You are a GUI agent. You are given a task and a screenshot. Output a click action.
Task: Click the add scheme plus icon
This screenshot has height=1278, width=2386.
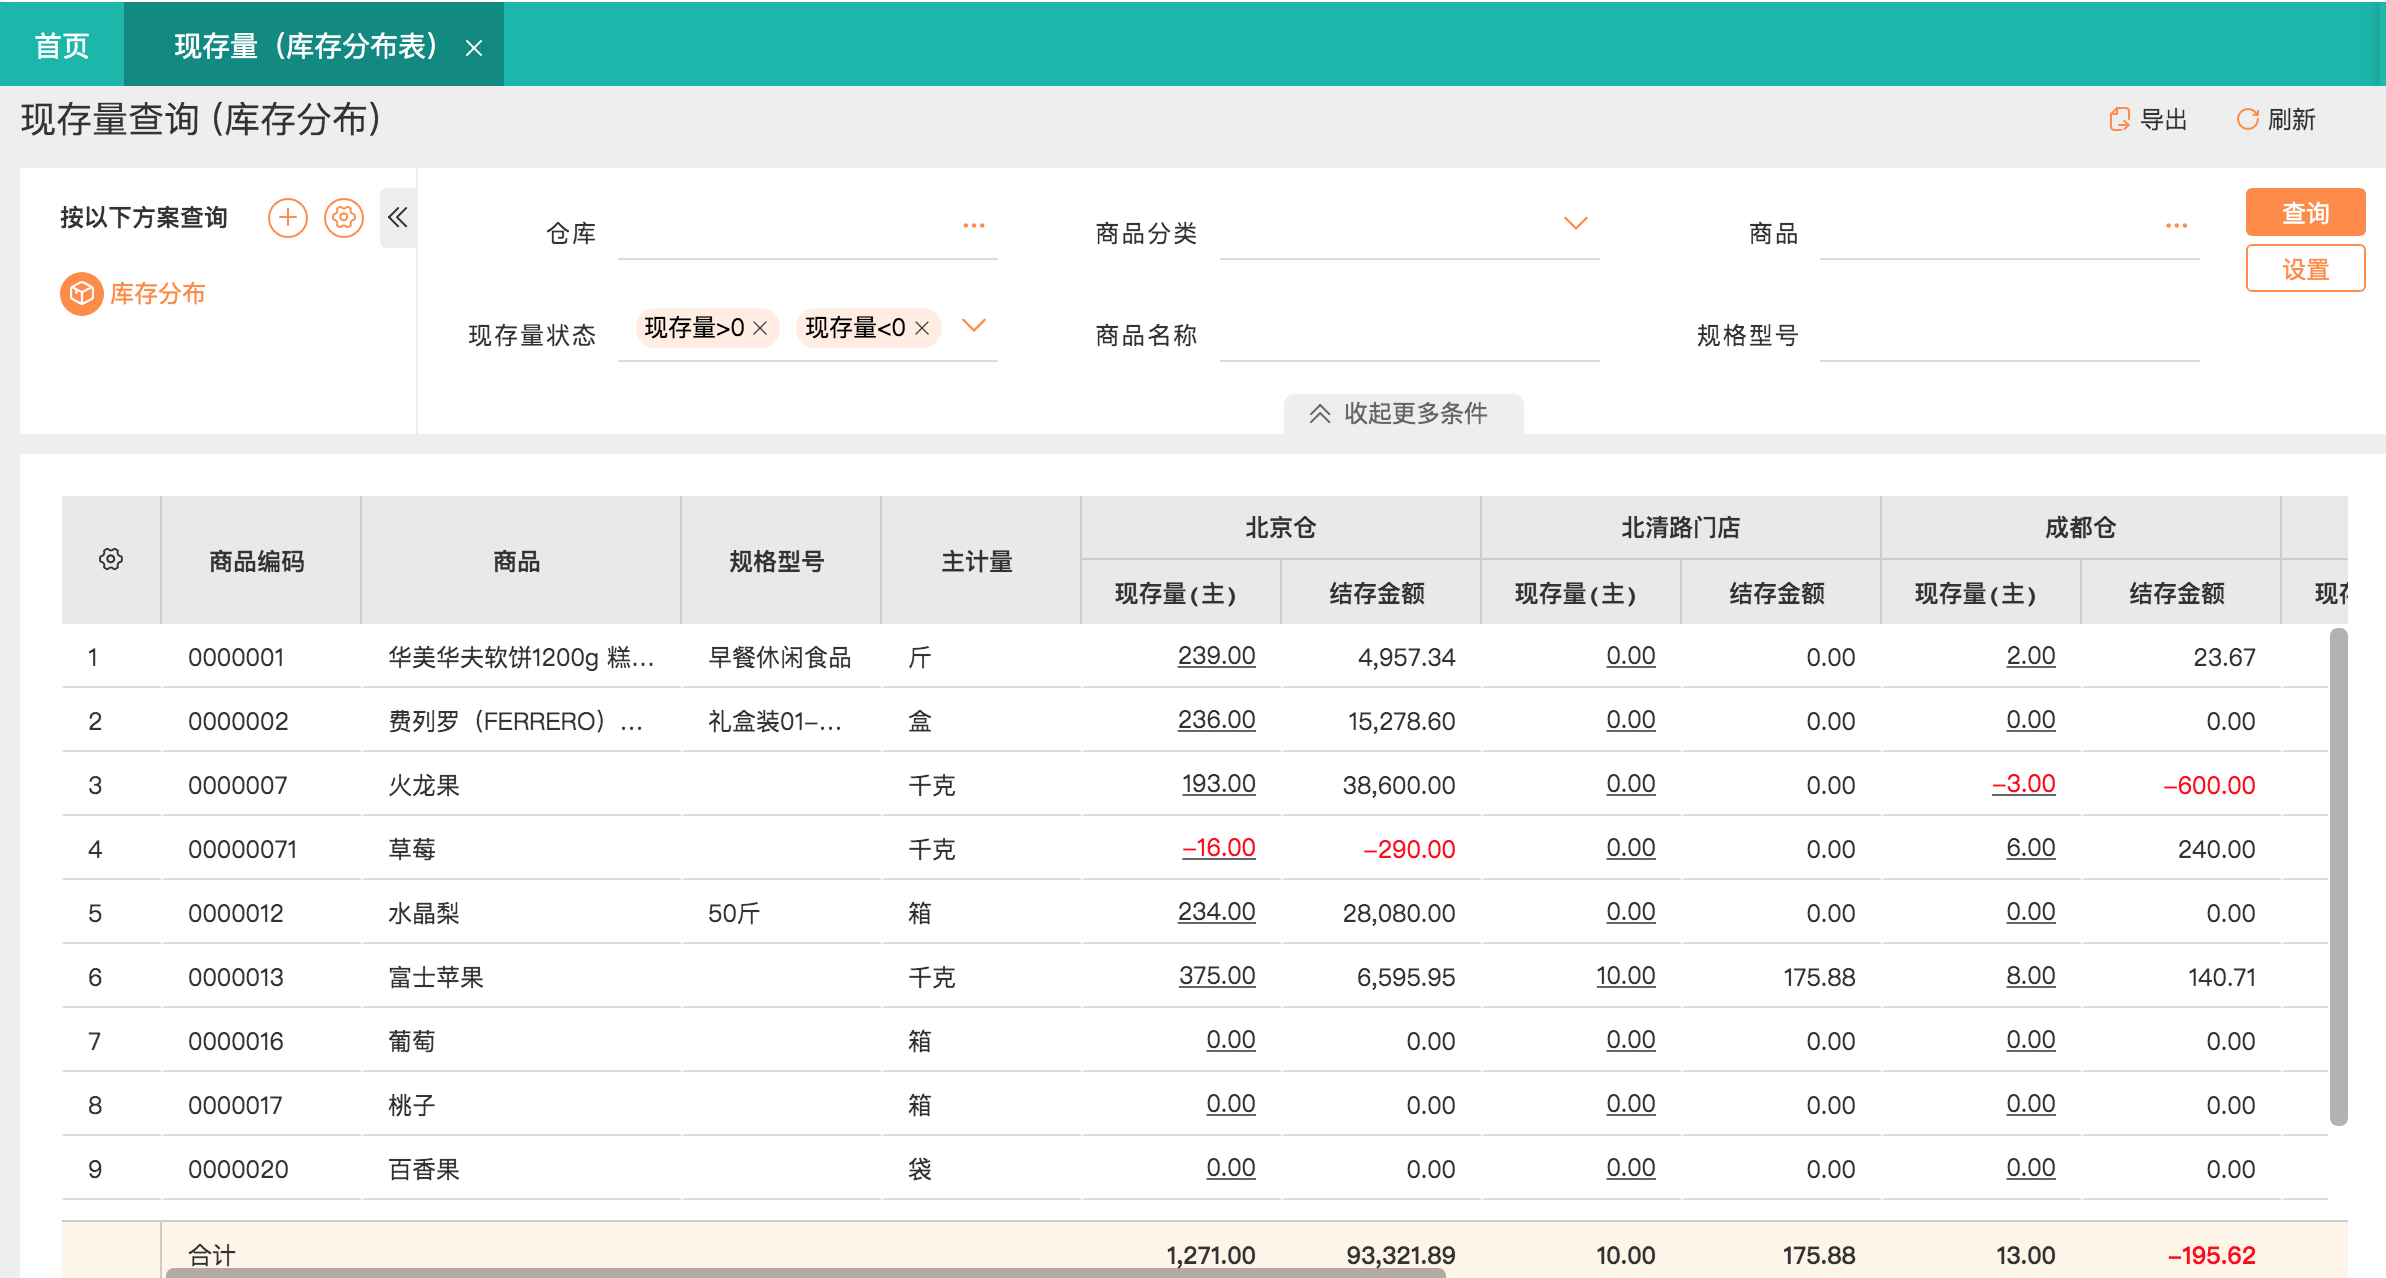pos(290,219)
